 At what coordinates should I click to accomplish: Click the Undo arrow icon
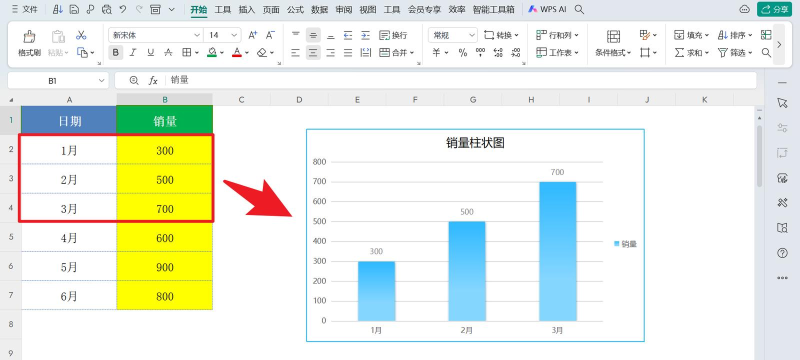122,9
